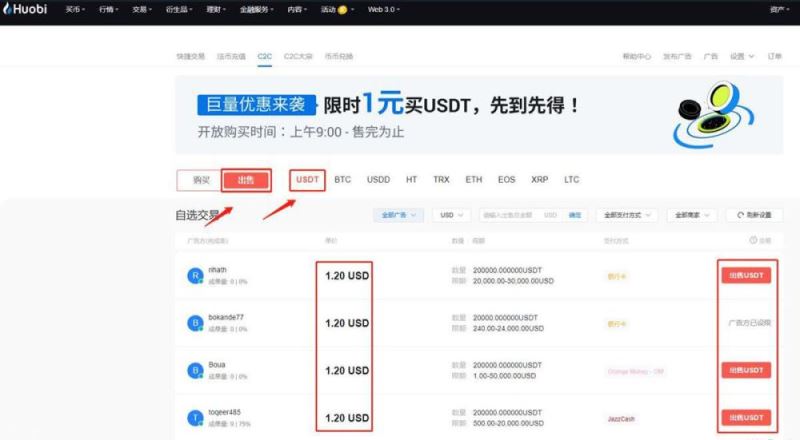Click the avatar icon for merchant toqeer485

[195, 417]
